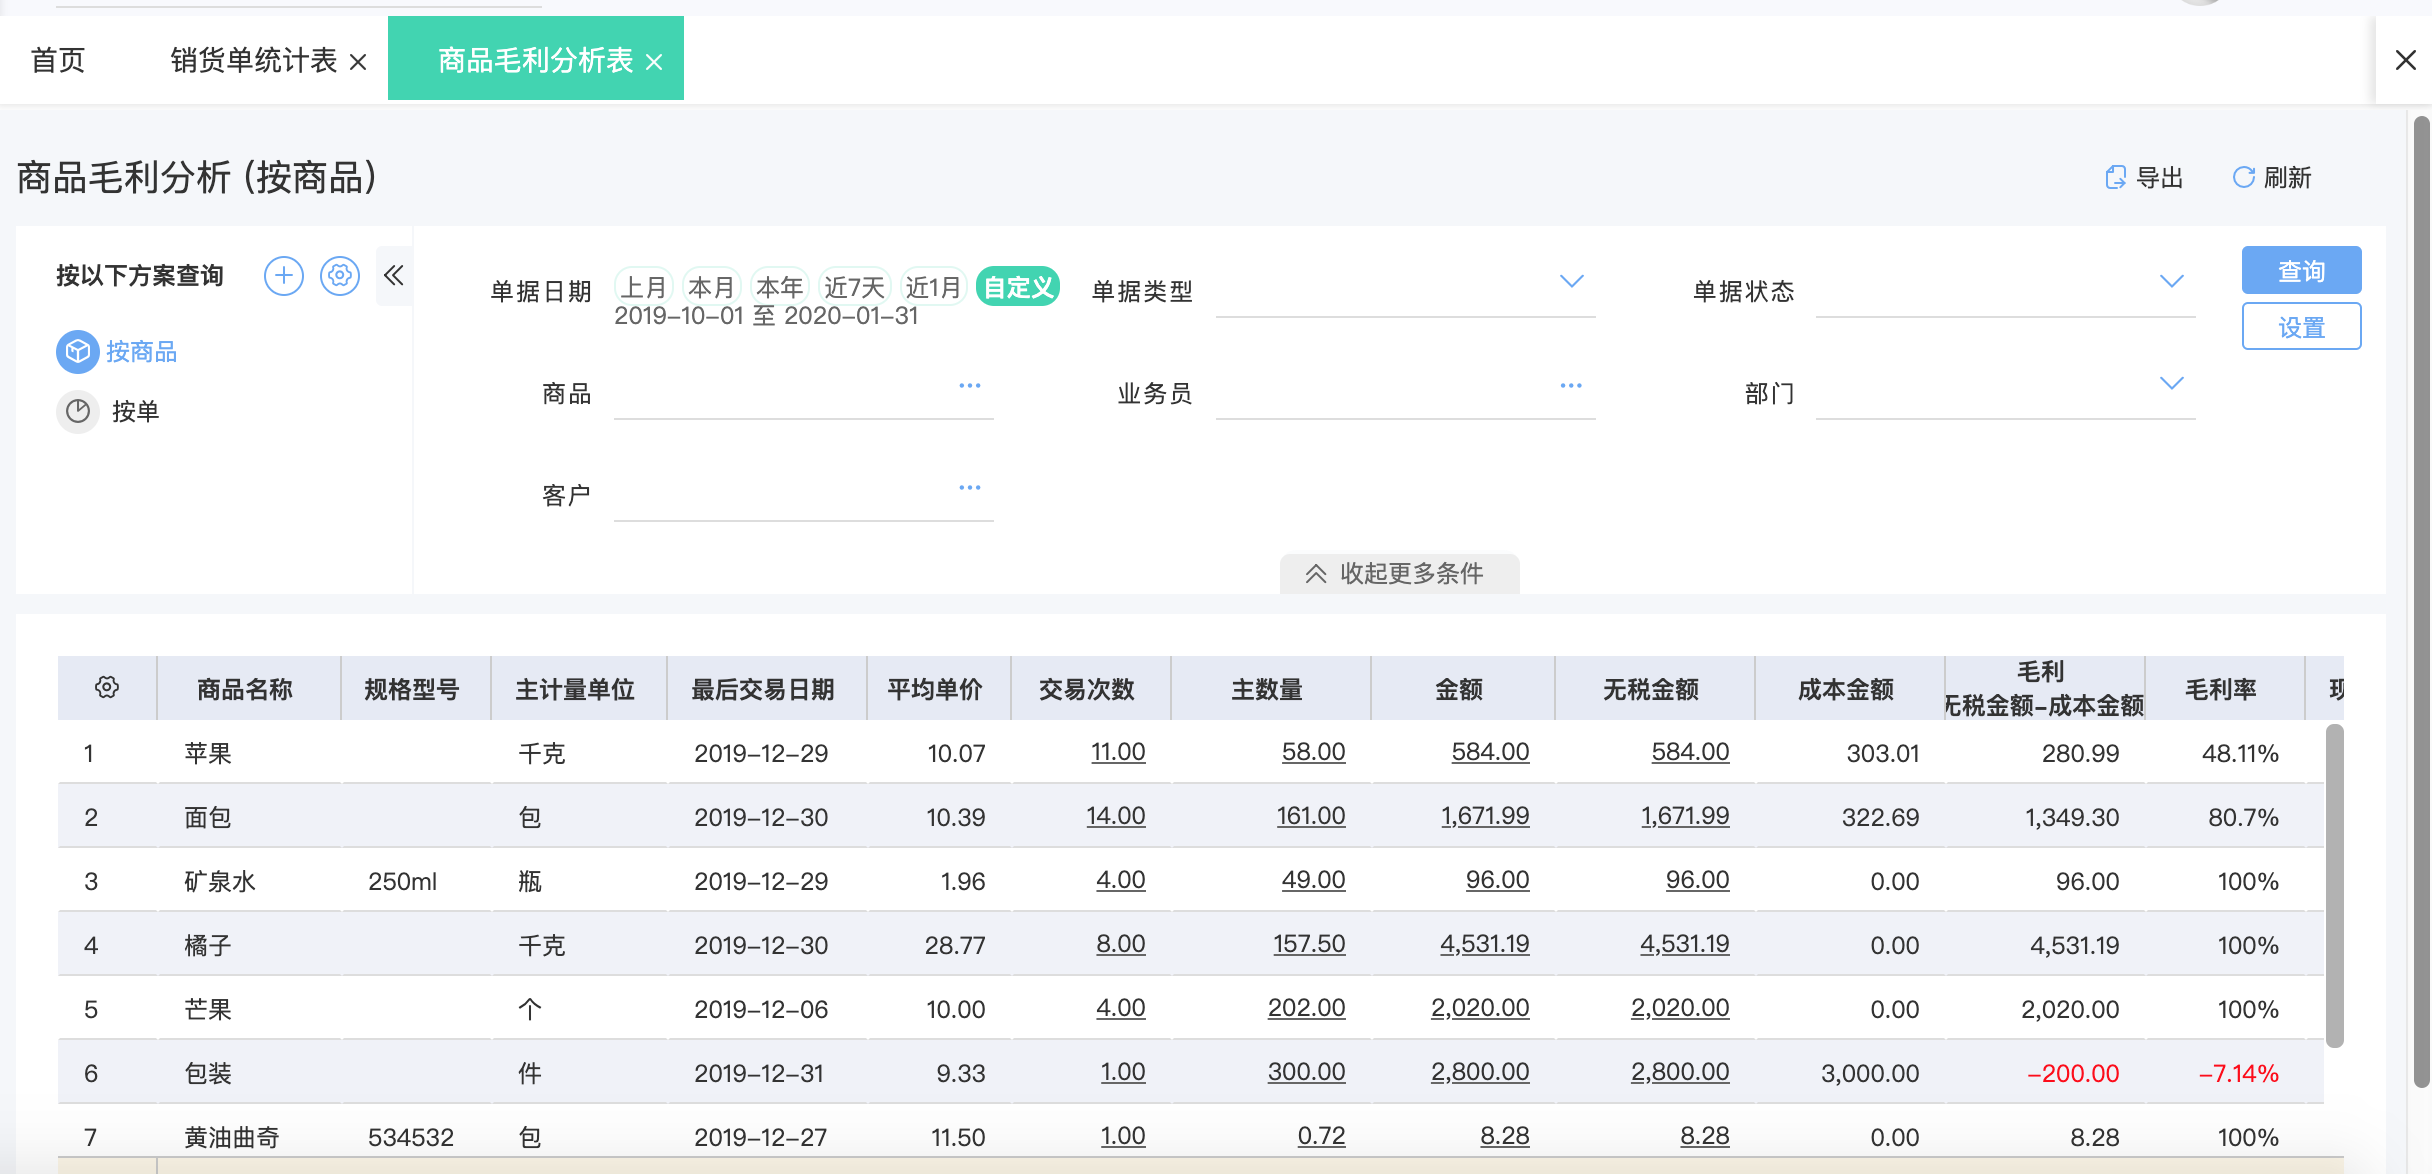Screen dimensions: 2432x1174
Task: Click the 查询 button
Action: click(x=2302, y=271)
